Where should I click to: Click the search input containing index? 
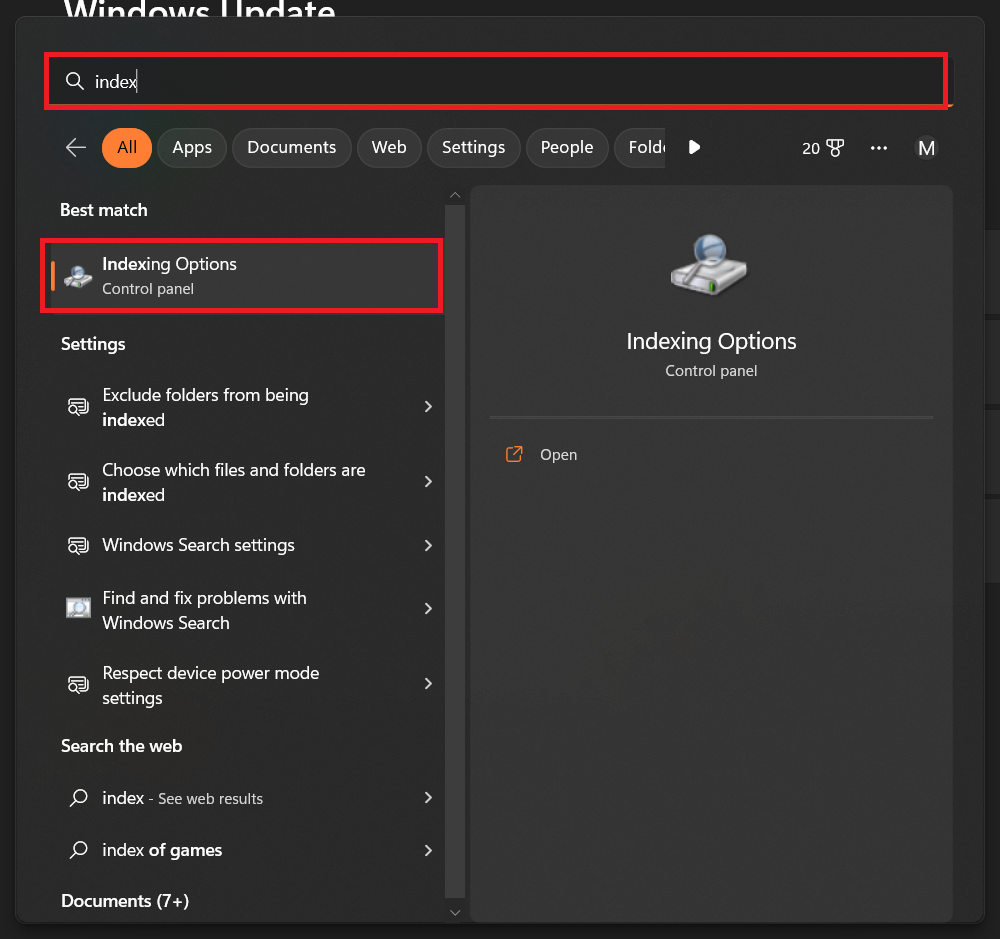point(496,81)
